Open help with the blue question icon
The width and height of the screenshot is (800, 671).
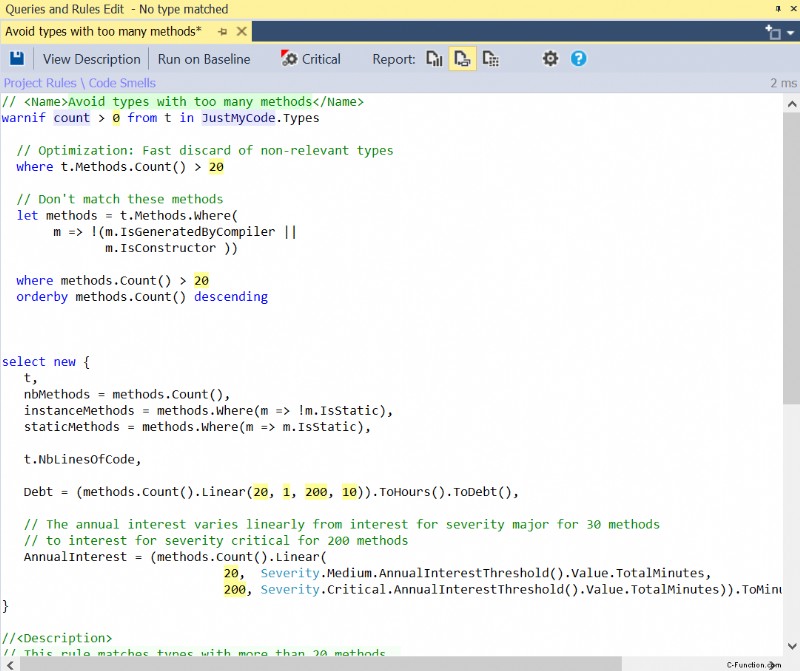[x=578, y=59]
